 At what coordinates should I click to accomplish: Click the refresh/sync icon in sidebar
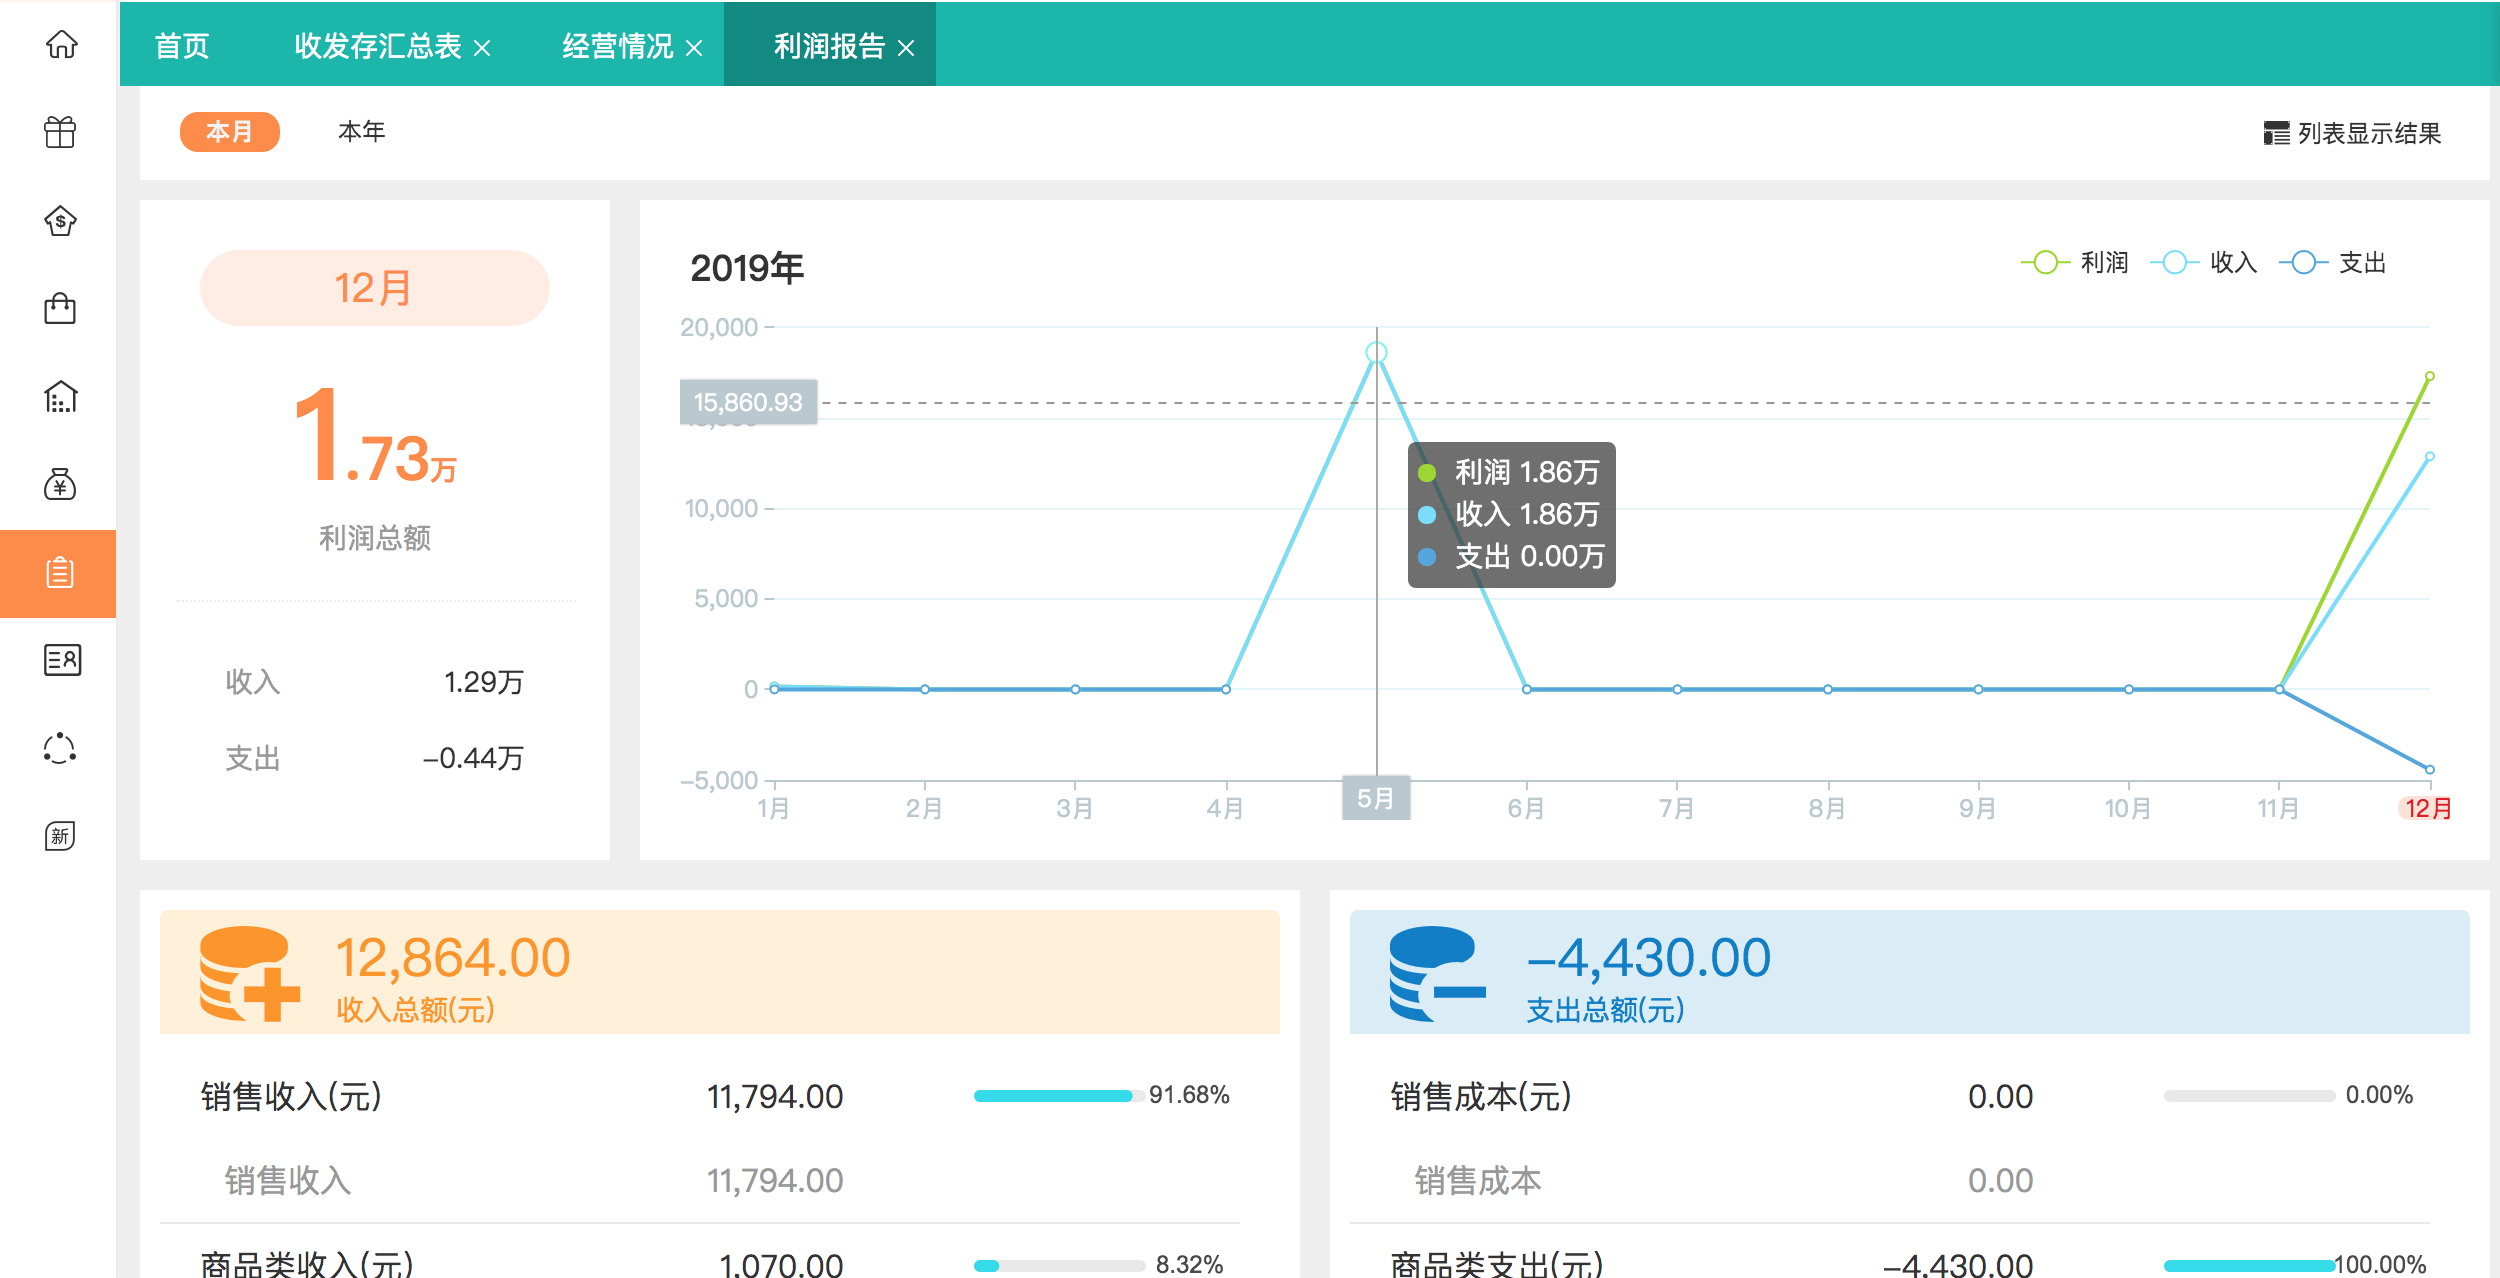(x=60, y=748)
